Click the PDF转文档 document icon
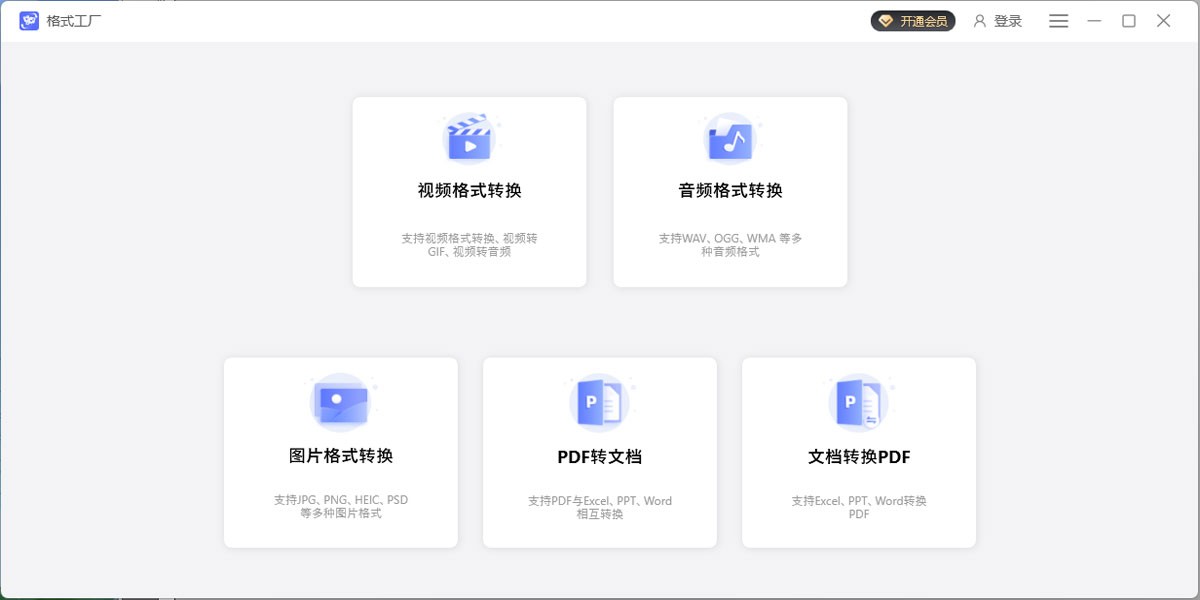 coord(599,402)
